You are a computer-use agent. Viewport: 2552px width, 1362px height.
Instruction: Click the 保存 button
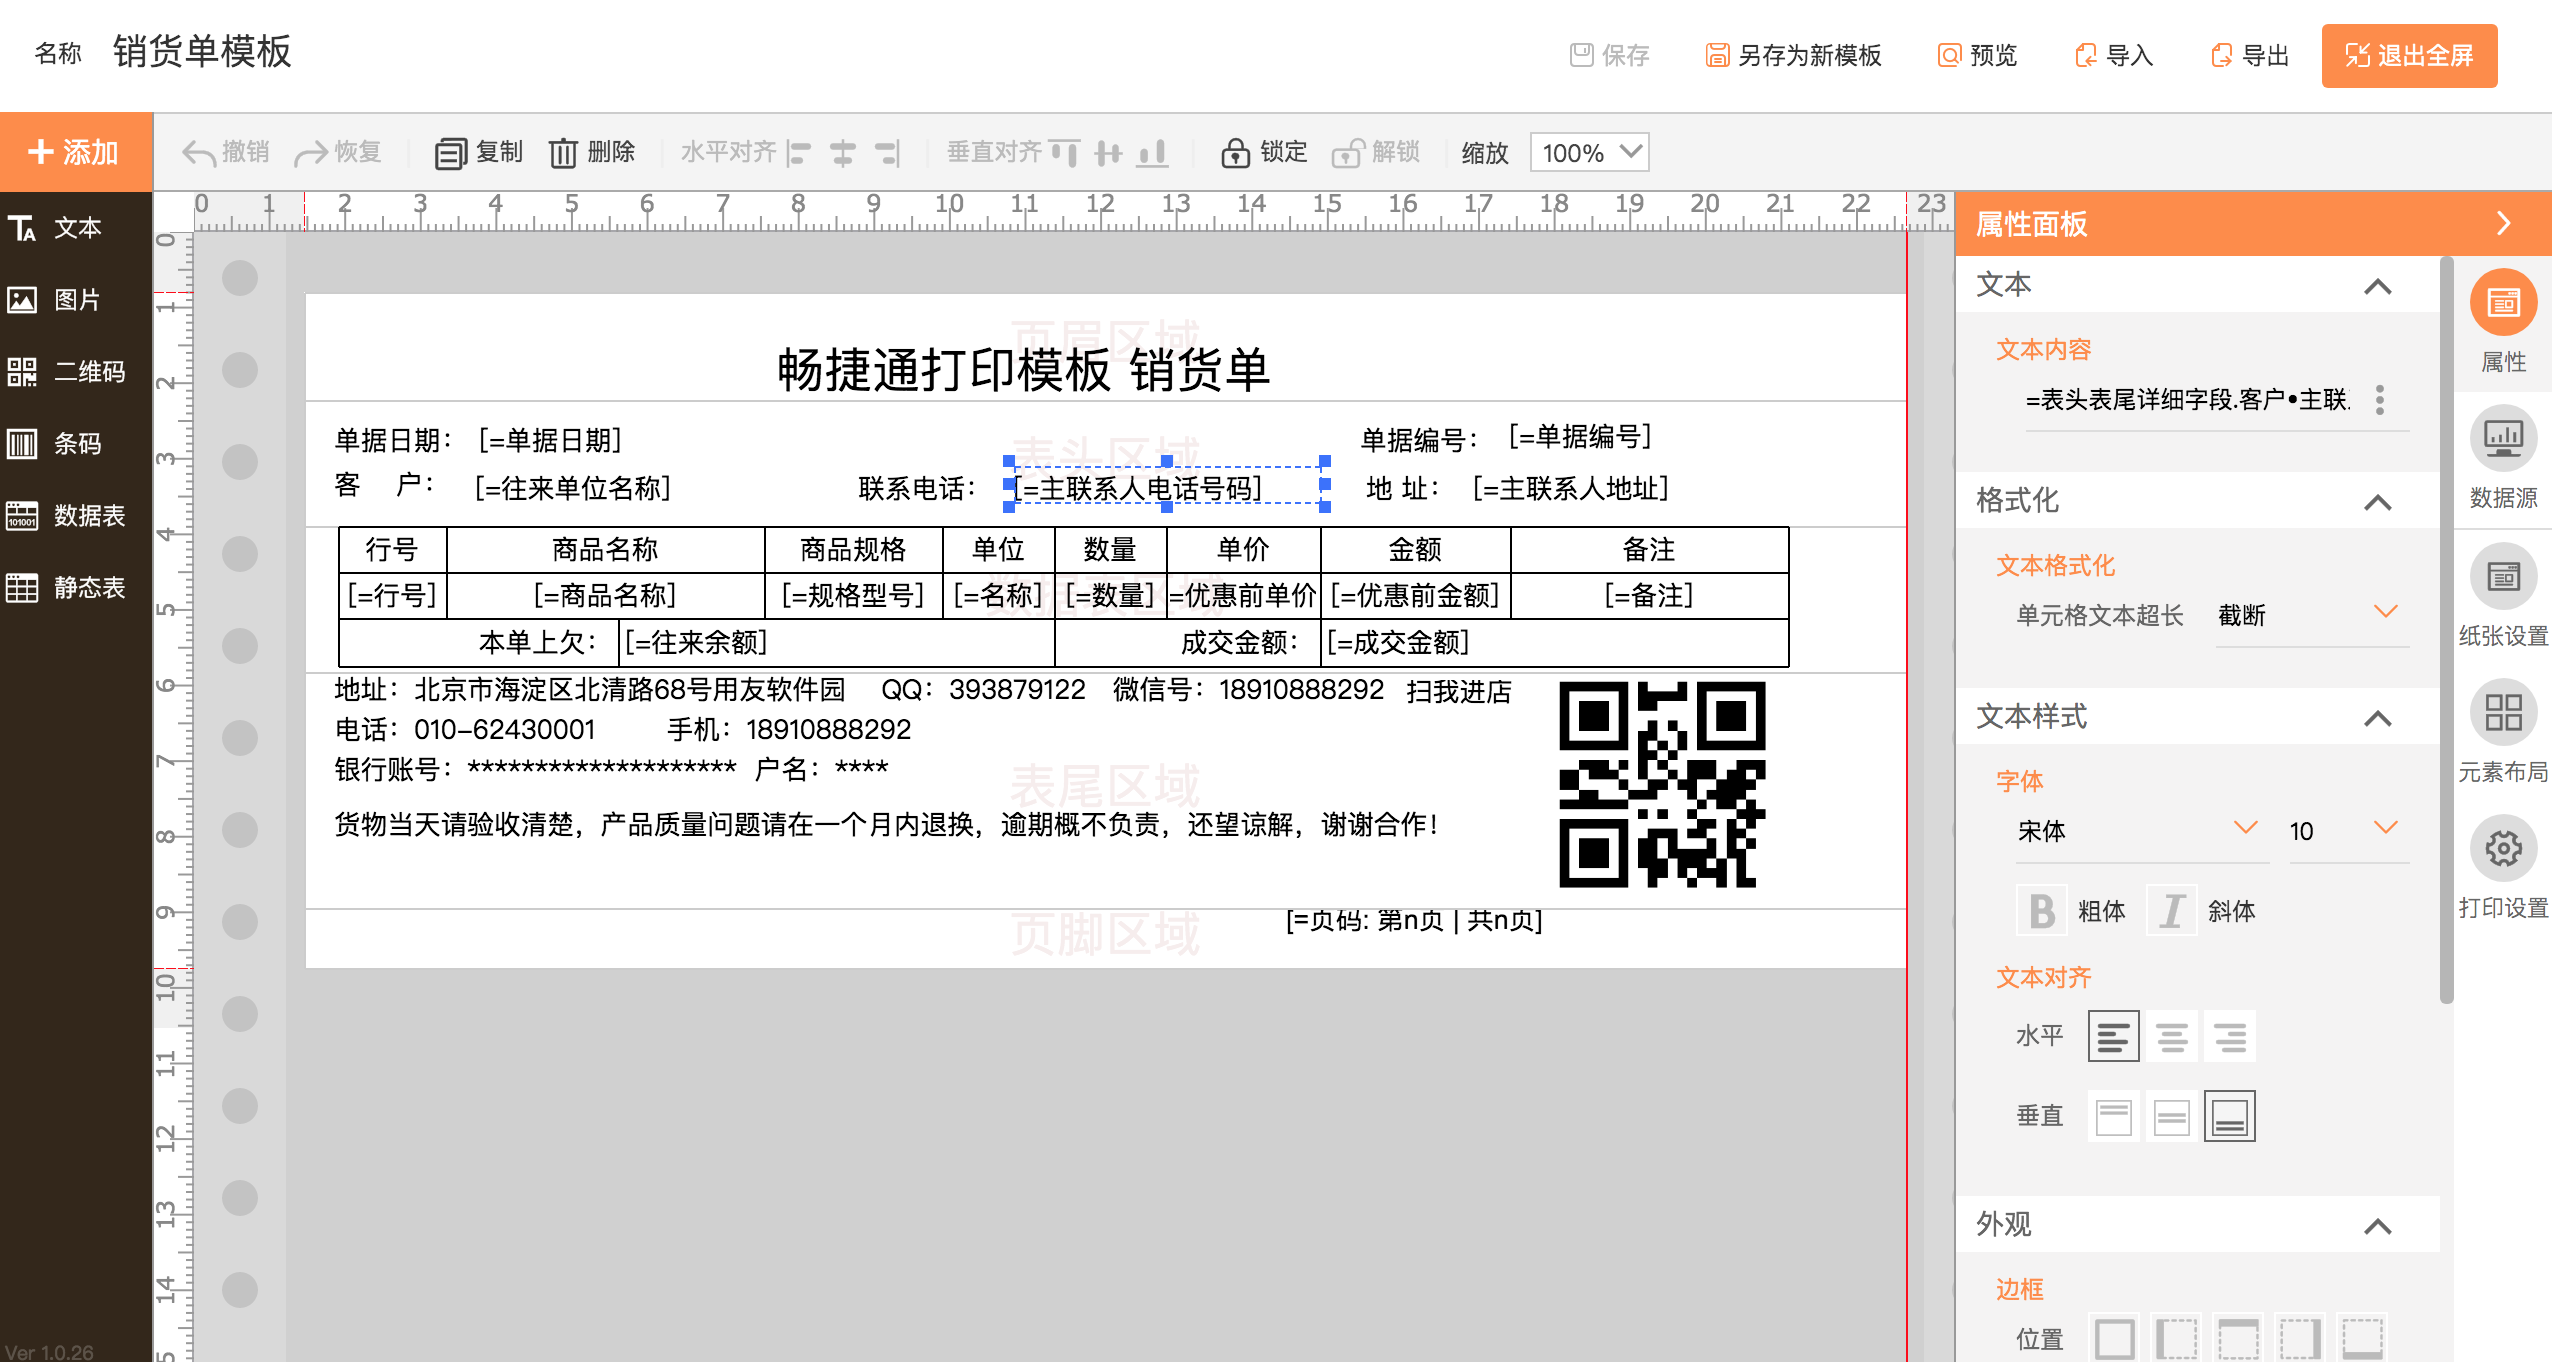coord(1610,52)
